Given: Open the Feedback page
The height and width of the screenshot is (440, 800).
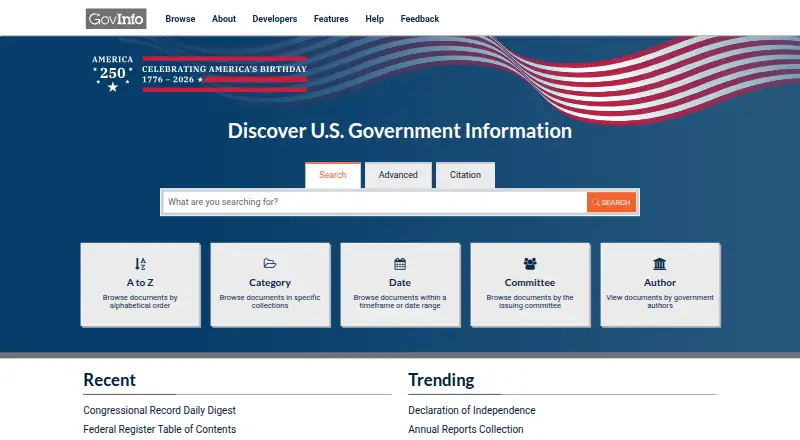Looking at the screenshot, I should click(420, 19).
